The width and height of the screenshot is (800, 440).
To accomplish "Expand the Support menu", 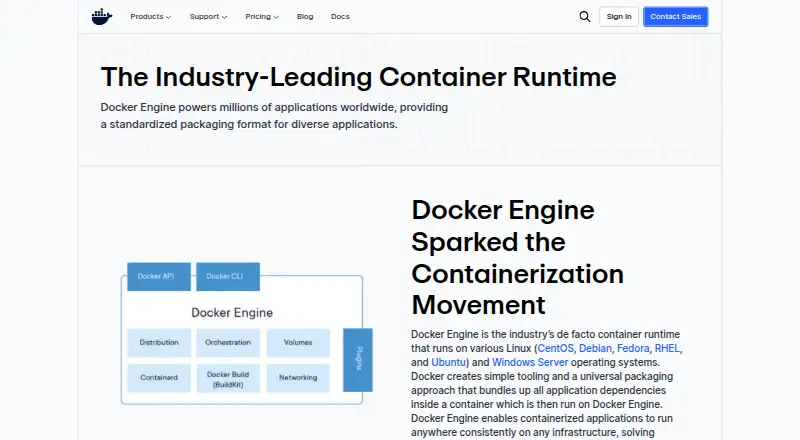I will (208, 16).
